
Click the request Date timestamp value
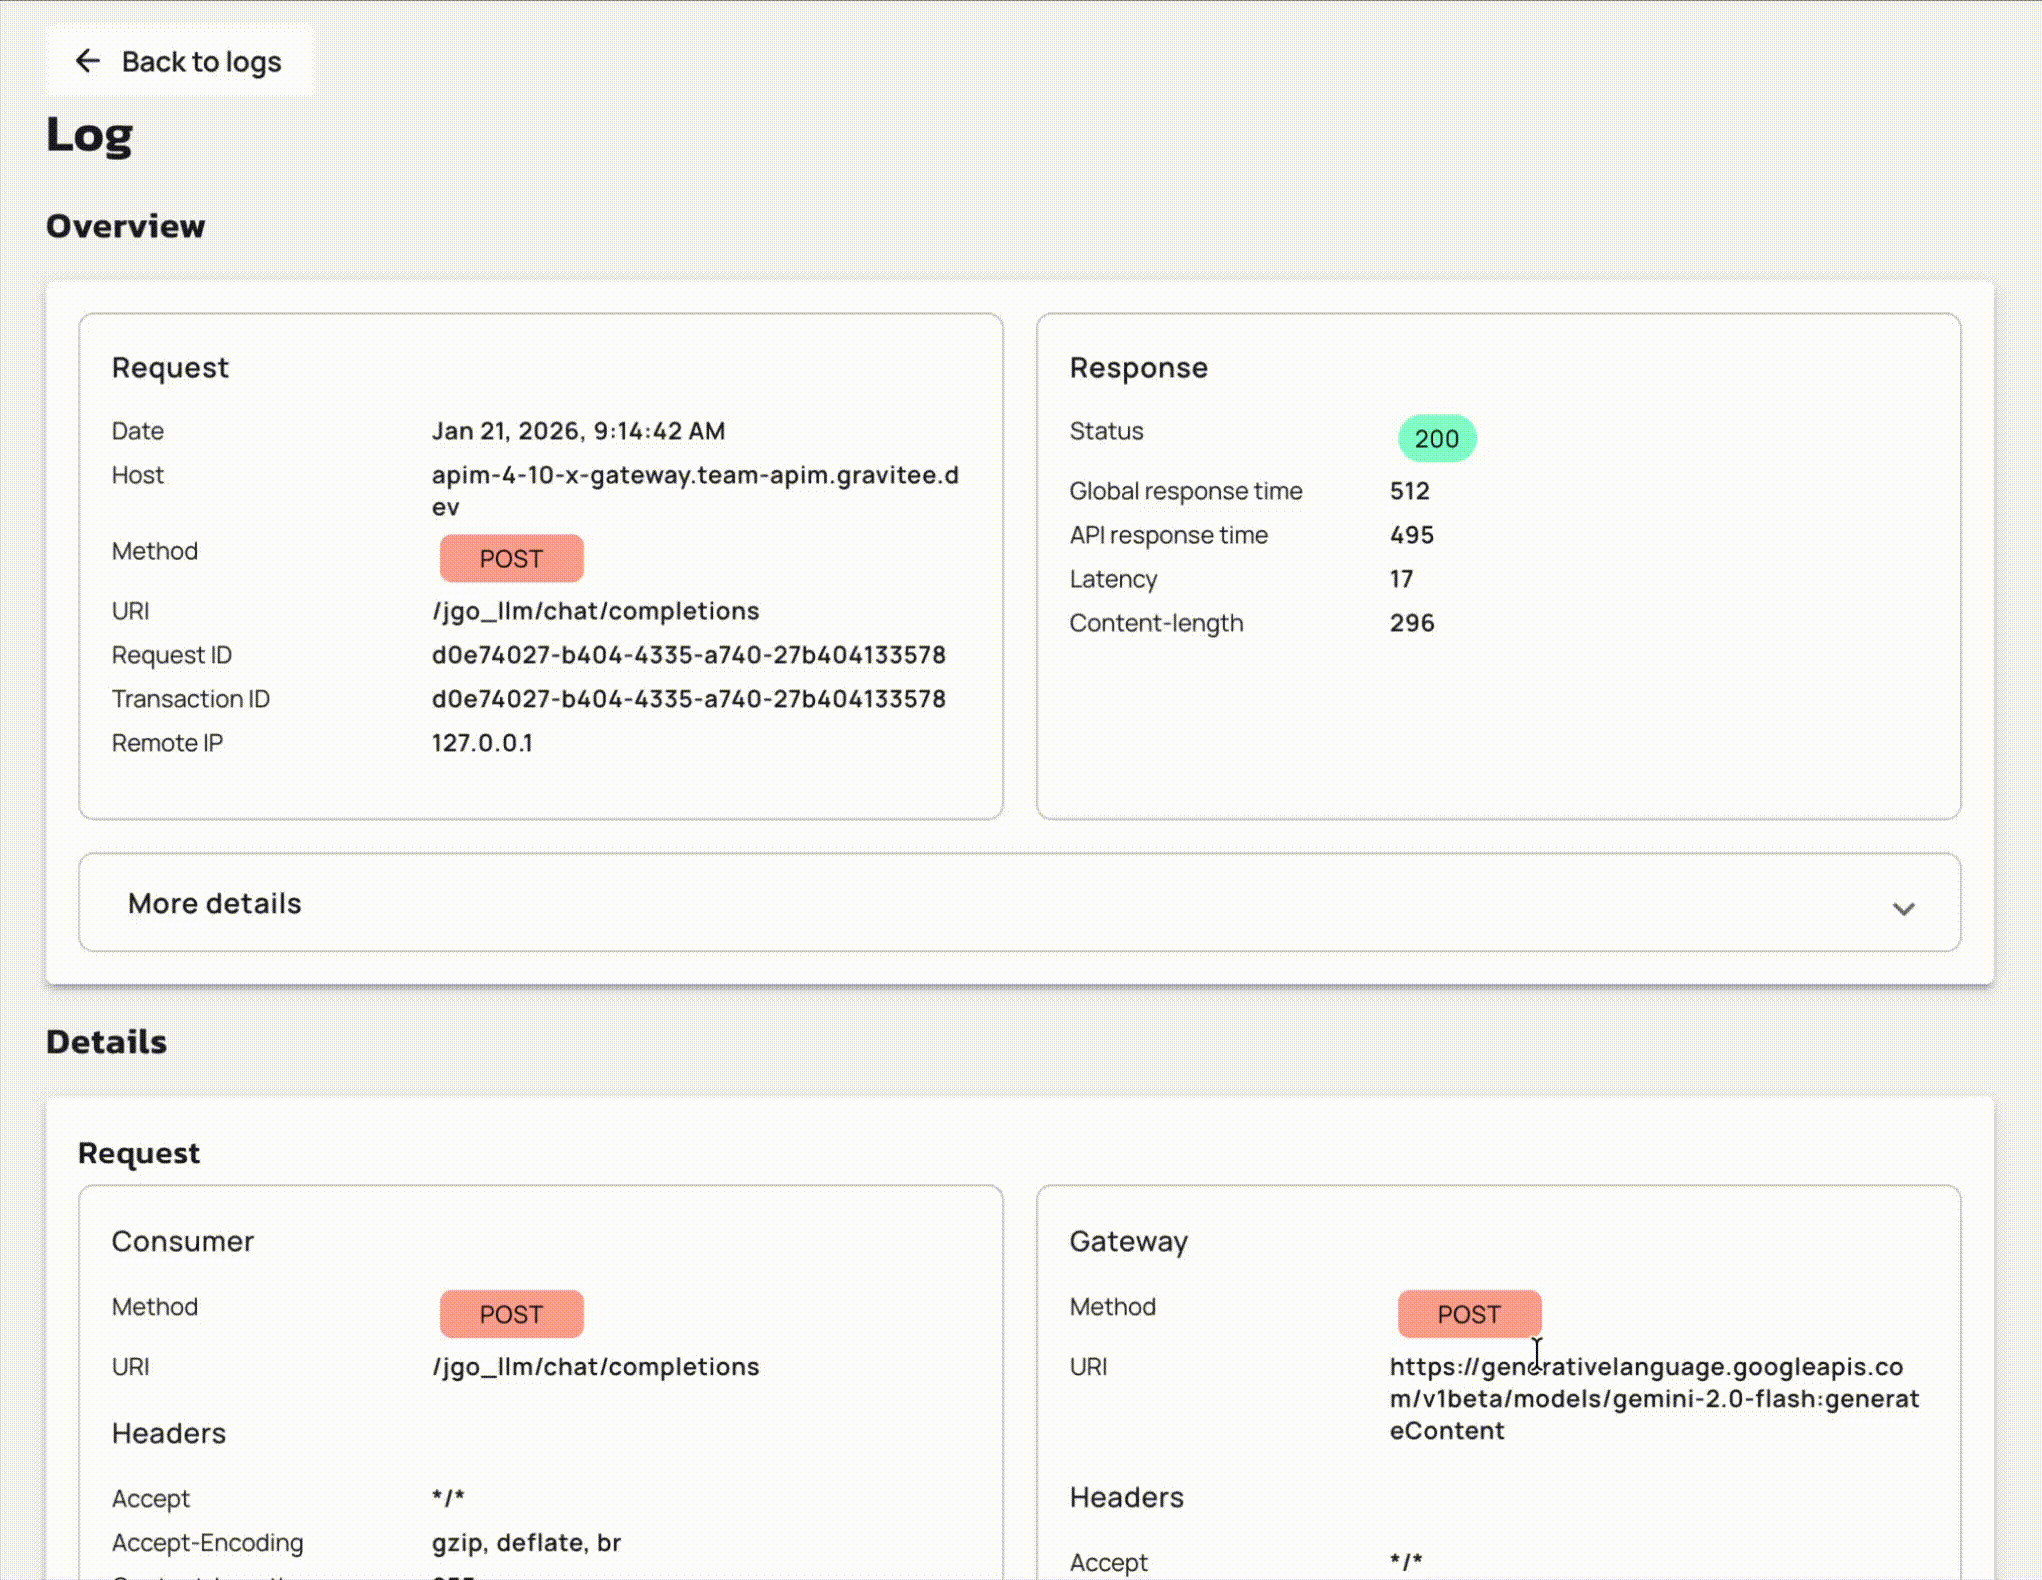tap(578, 431)
